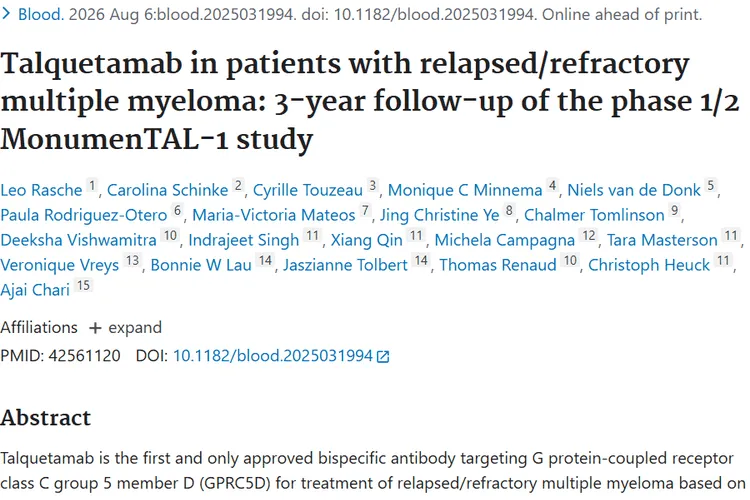Click affiliation number 15 beside Ajai Chari

(x=83, y=286)
